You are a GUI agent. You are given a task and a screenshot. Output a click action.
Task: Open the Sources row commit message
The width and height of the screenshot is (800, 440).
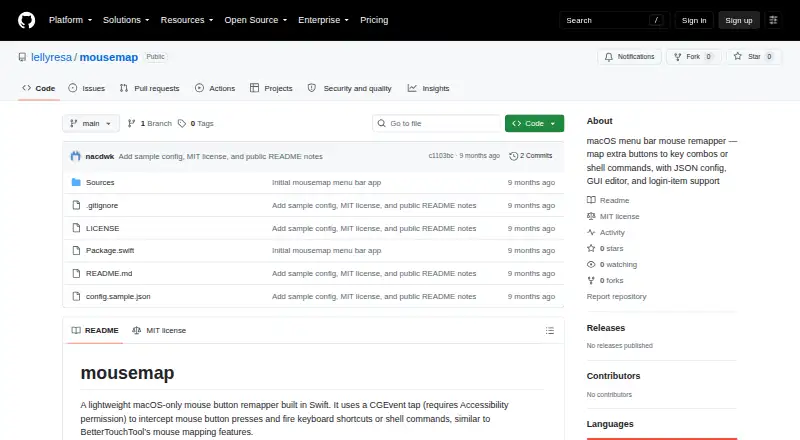[x=327, y=182]
